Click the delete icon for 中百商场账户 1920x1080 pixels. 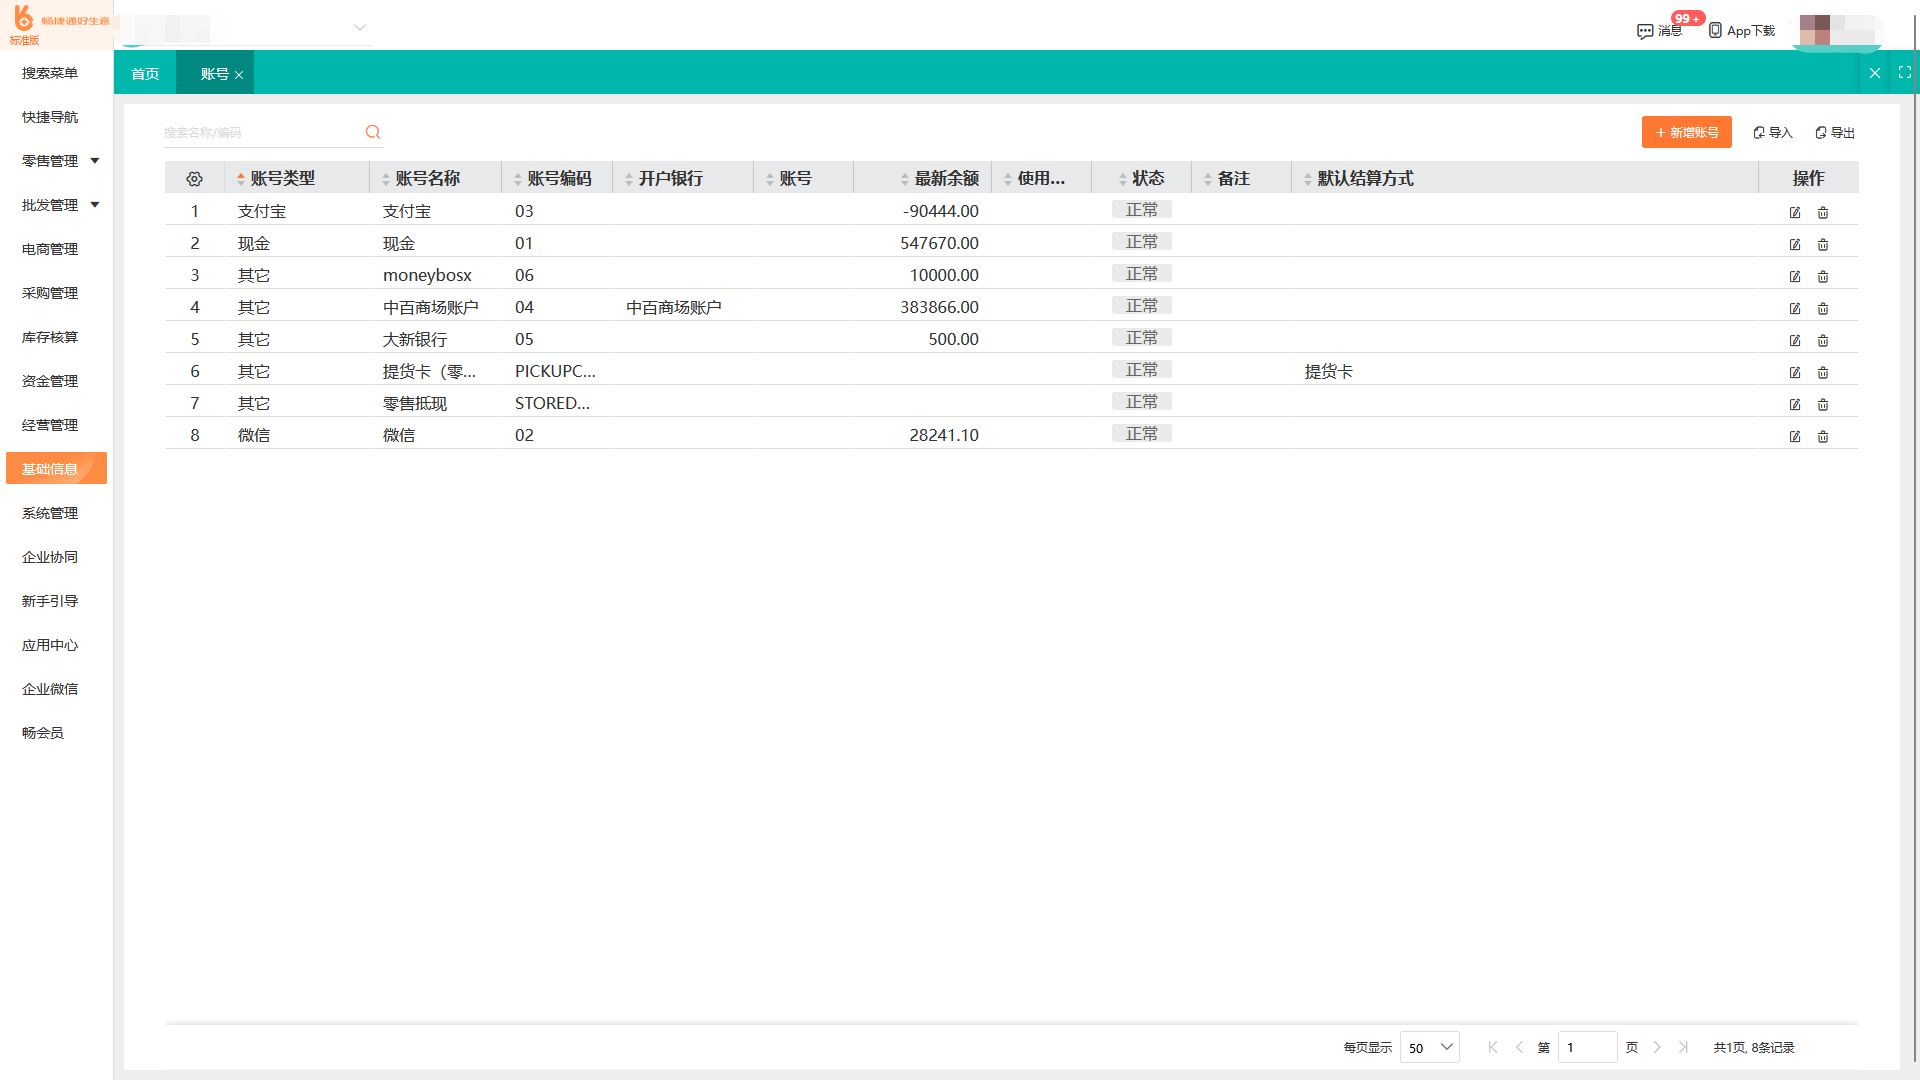pos(1822,306)
